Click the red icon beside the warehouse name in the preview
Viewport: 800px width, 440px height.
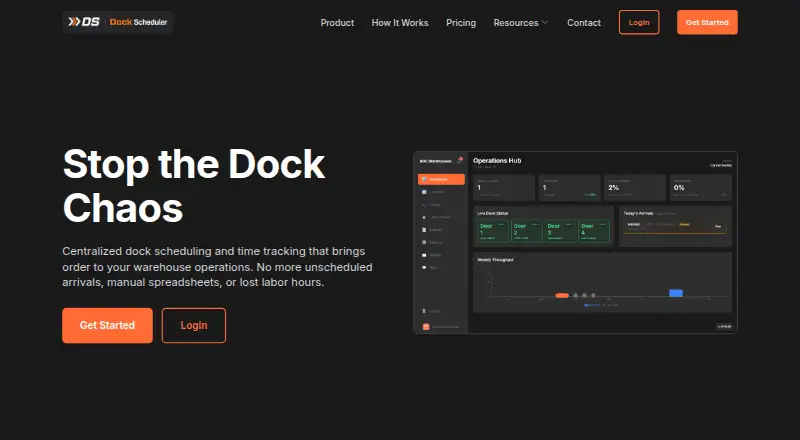click(460, 160)
